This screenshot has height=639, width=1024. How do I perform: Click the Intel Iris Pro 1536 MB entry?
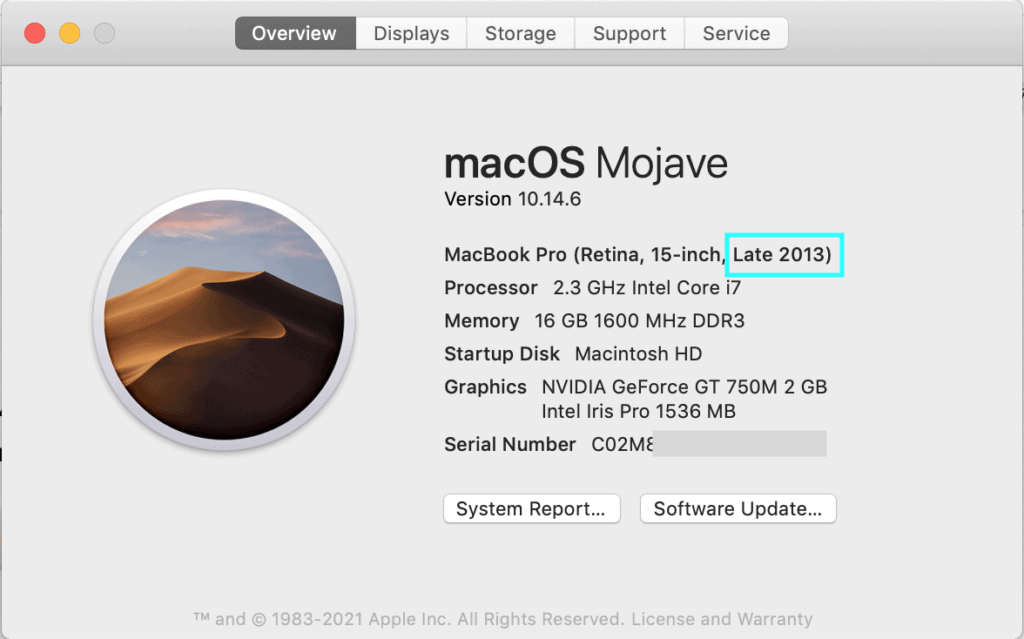pyautogui.click(x=638, y=411)
